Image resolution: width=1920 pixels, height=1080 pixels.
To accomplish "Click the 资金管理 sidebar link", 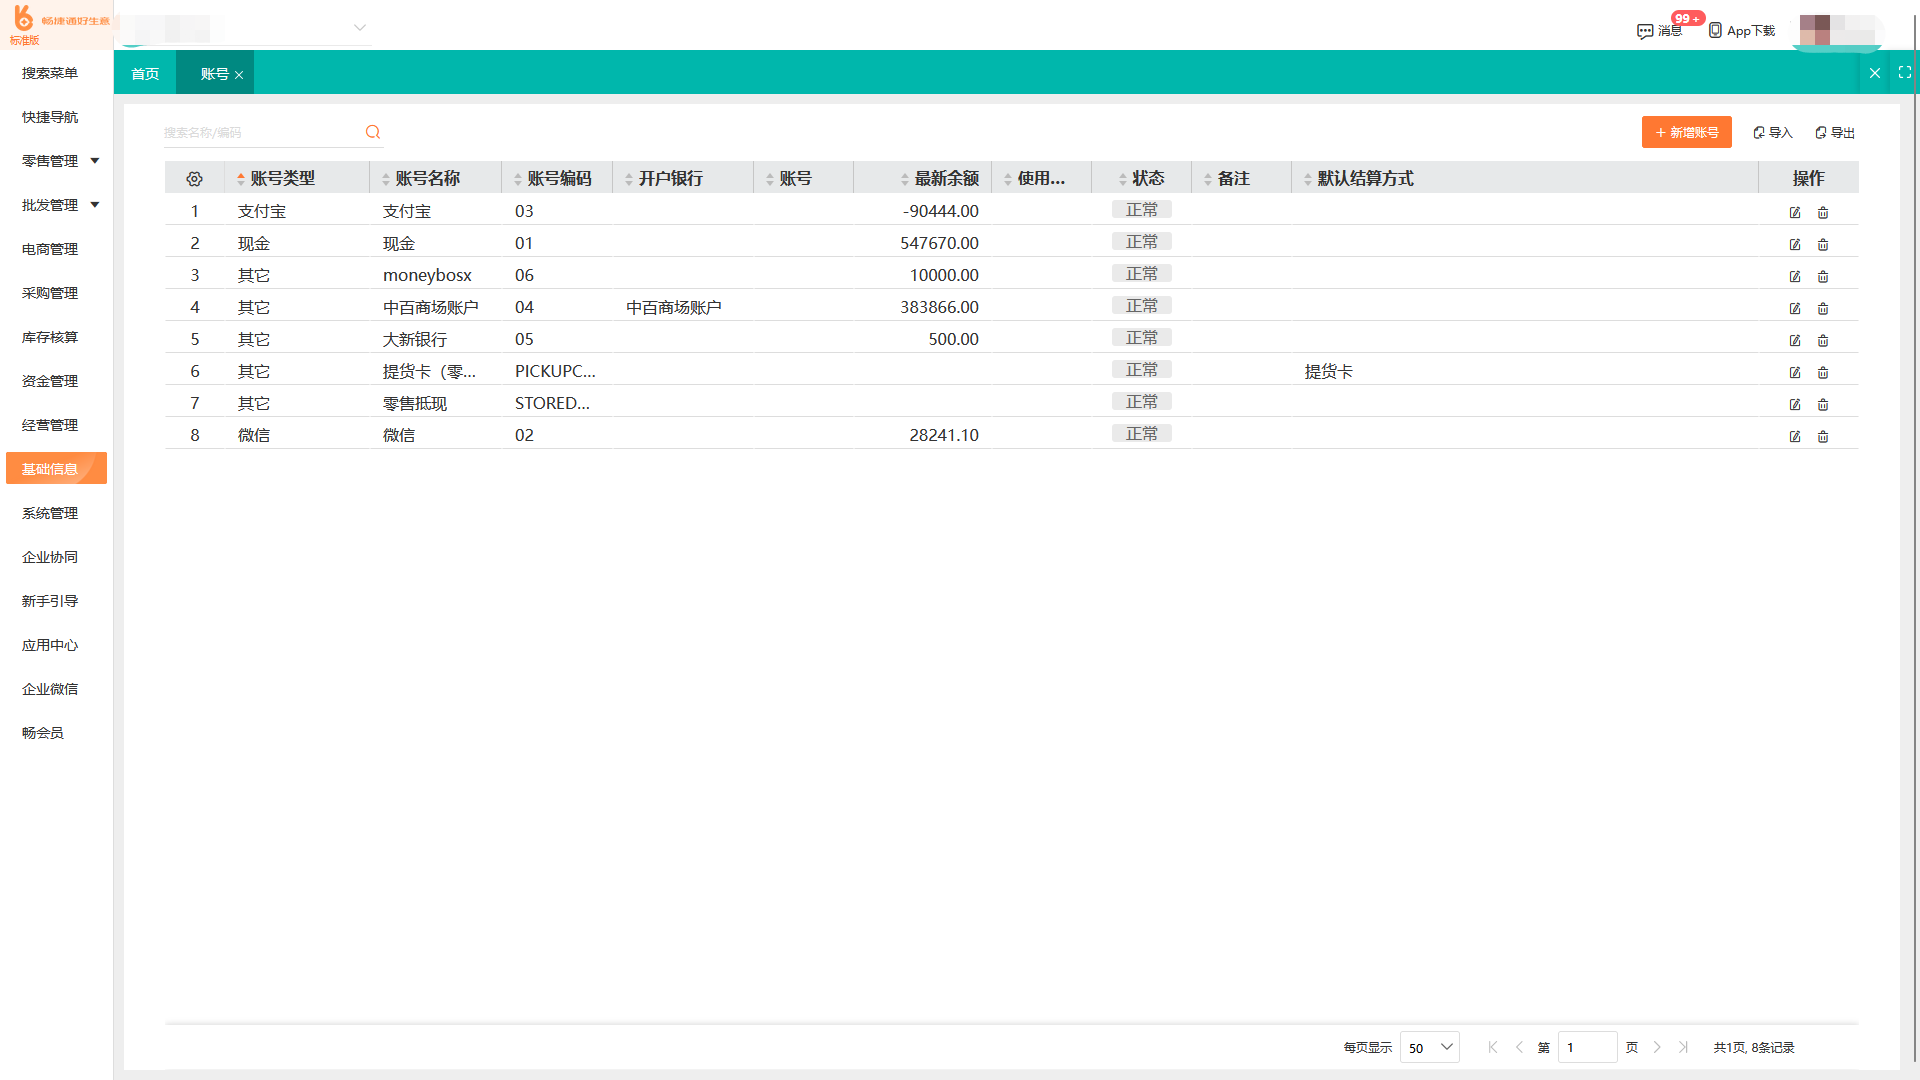I will [53, 380].
